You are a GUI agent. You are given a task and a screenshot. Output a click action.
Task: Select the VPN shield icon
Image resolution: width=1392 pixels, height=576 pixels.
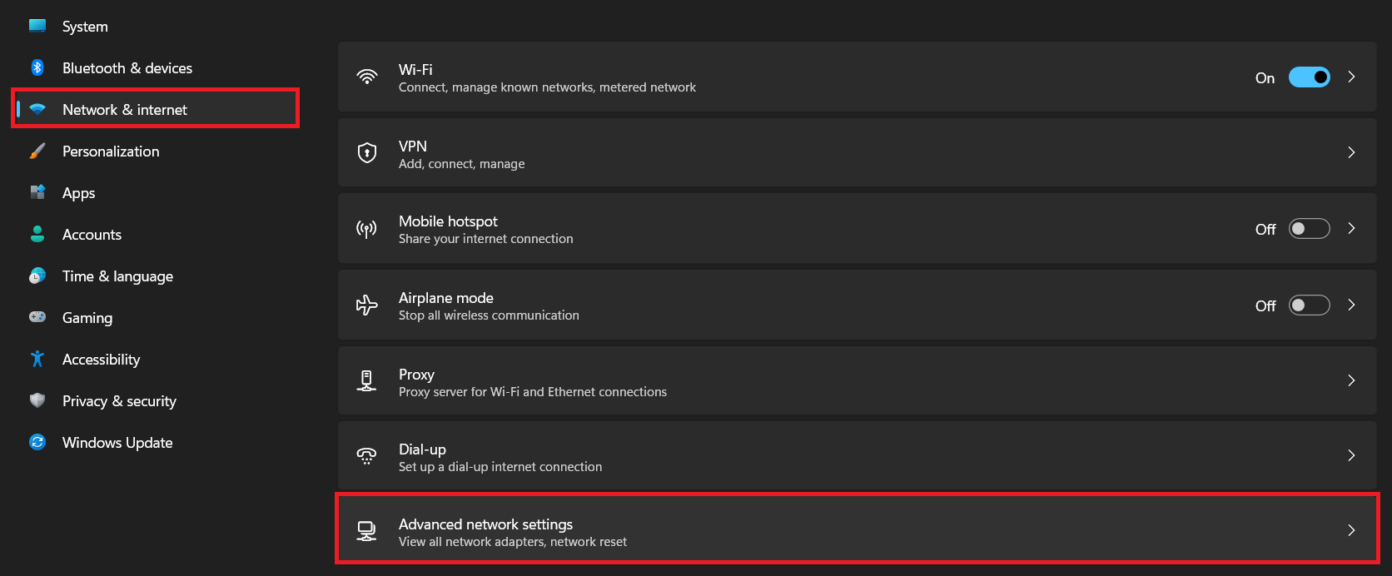(x=367, y=152)
